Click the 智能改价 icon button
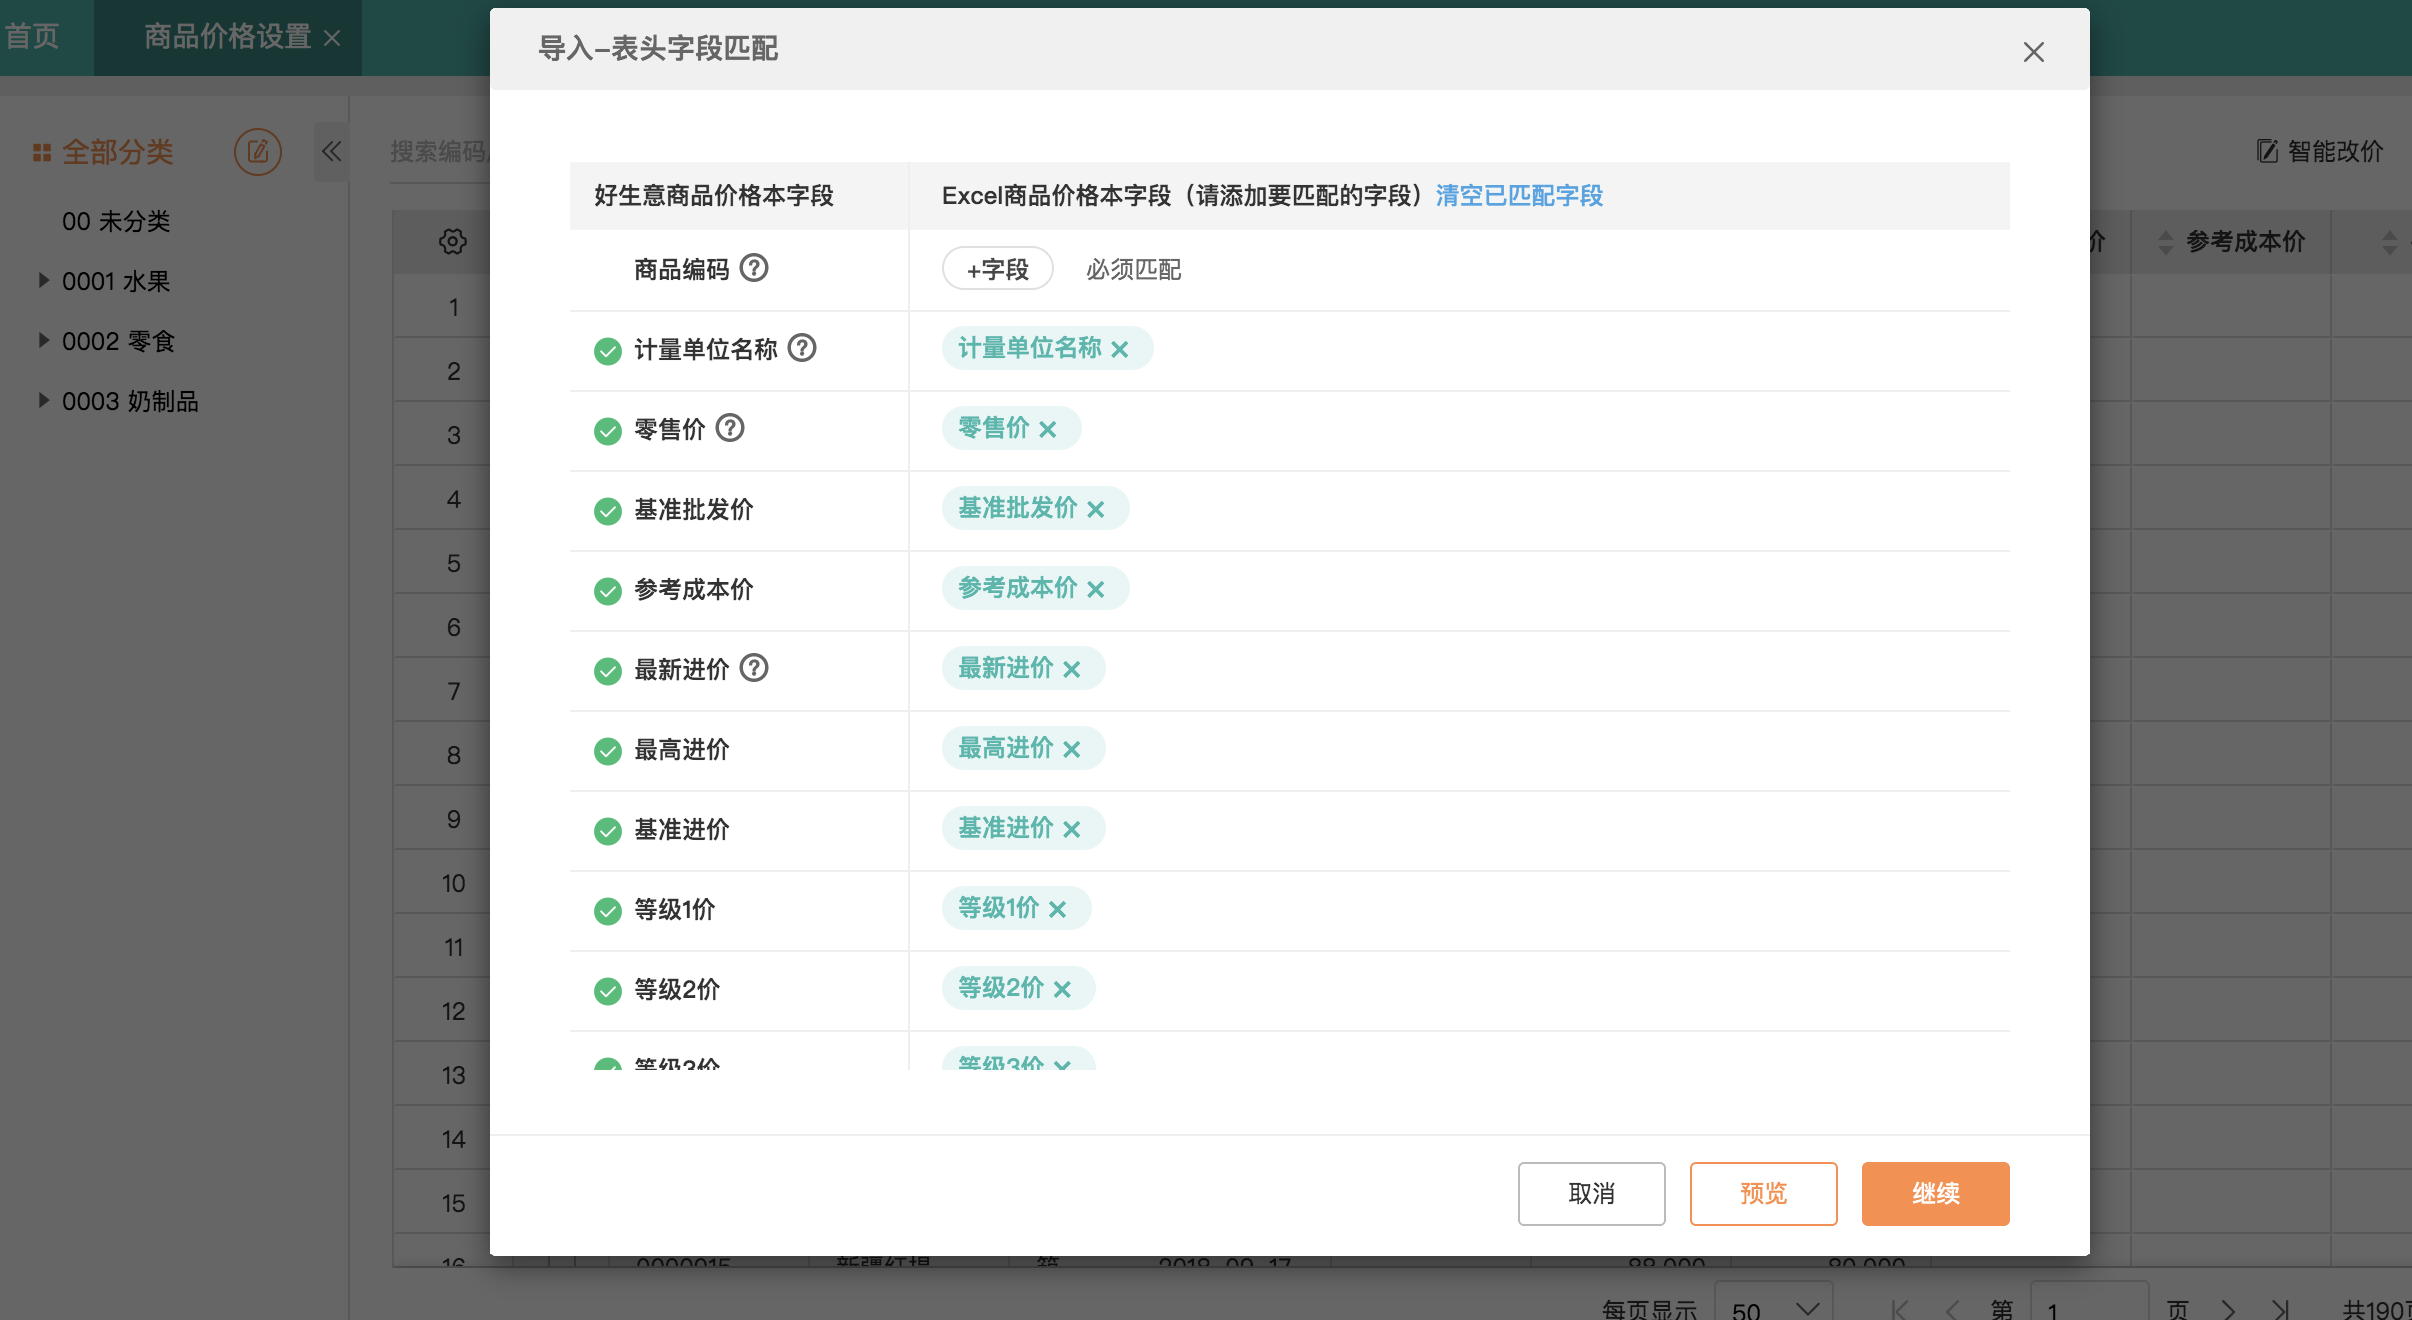This screenshot has height=1320, width=2412. (x=2266, y=151)
